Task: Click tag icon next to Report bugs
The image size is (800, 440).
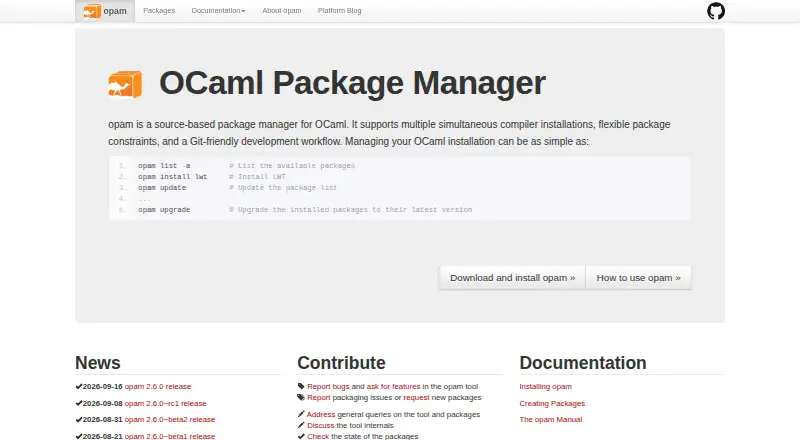Action: 301,386
